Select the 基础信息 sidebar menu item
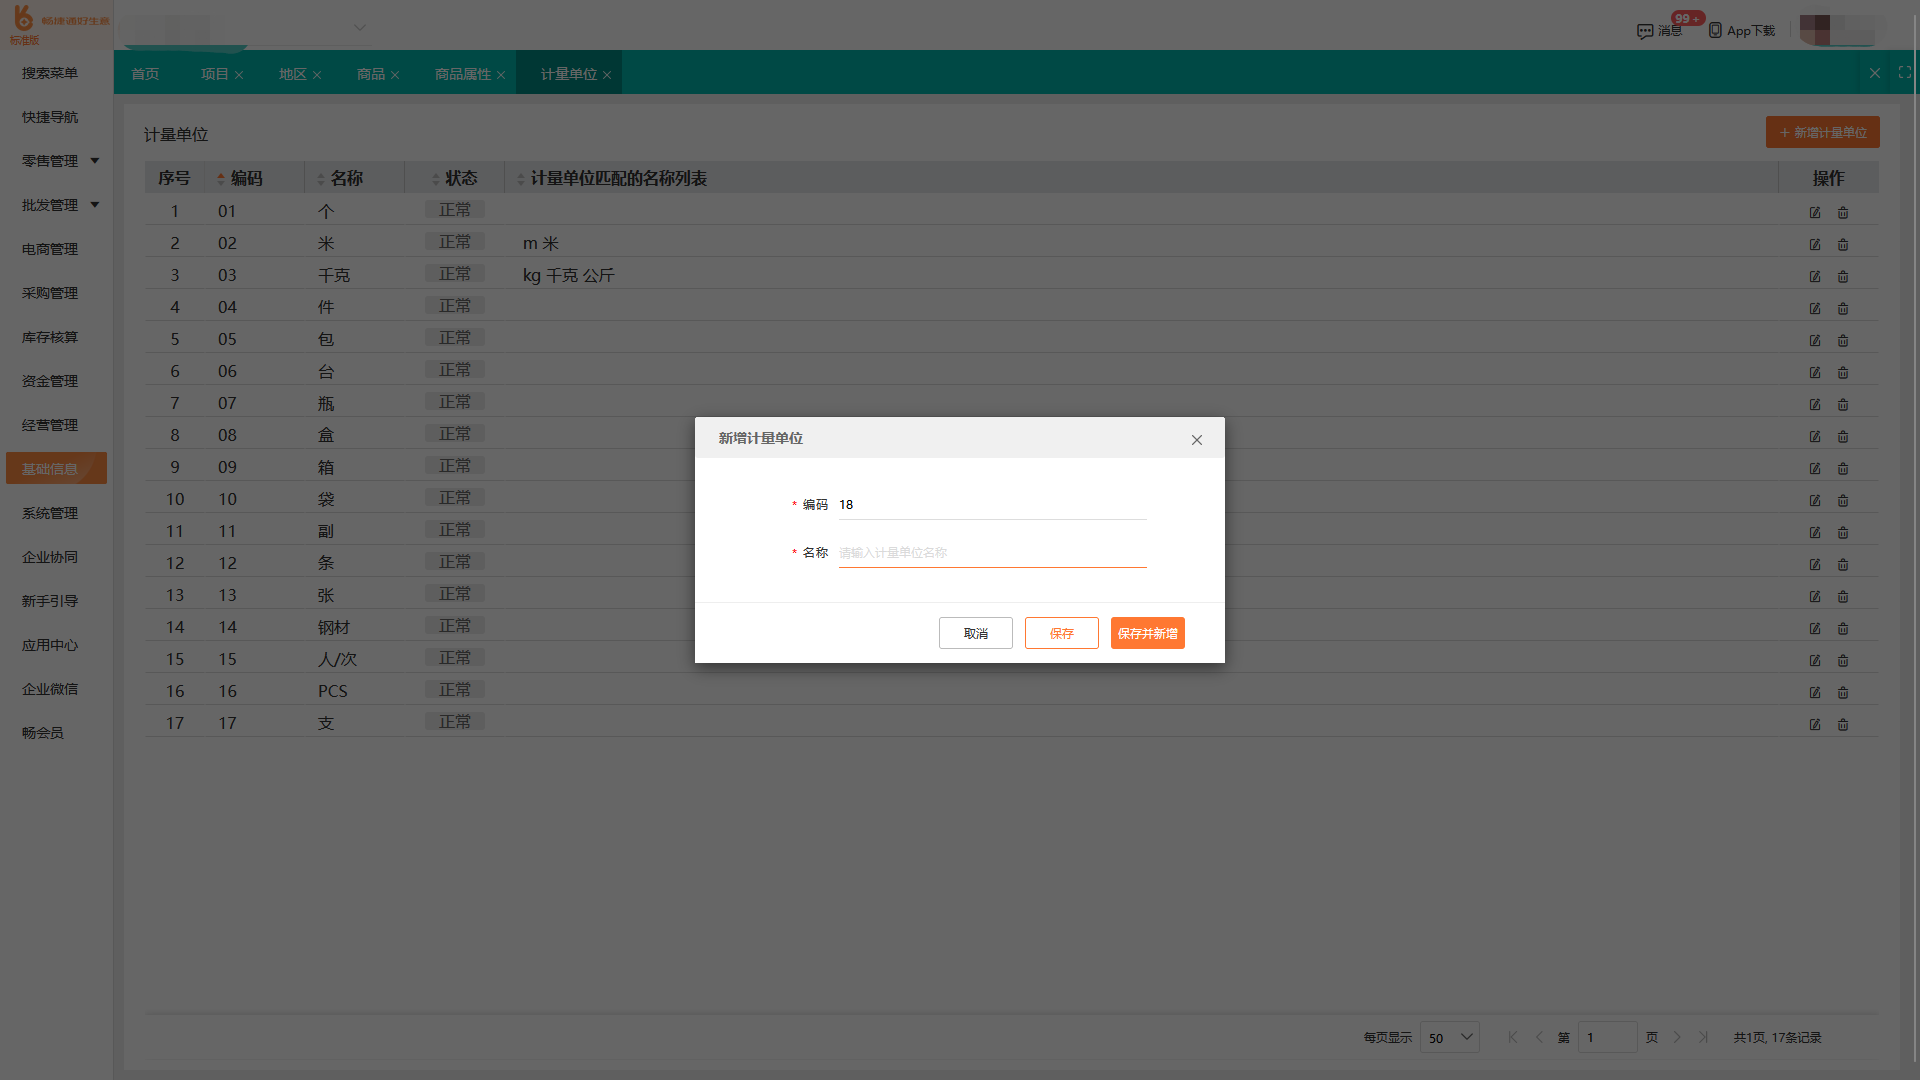The image size is (1920, 1080). (57, 468)
